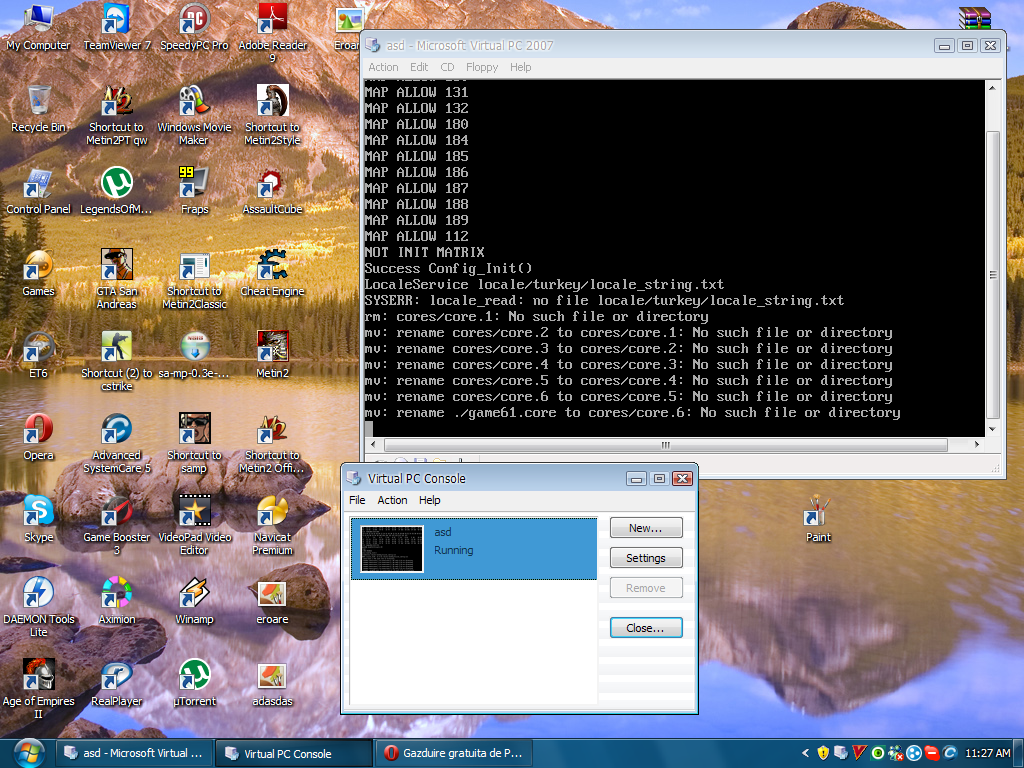Select the Winamp desktop icon
This screenshot has width=1024, height=768.
pyautogui.click(x=194, y=594)
